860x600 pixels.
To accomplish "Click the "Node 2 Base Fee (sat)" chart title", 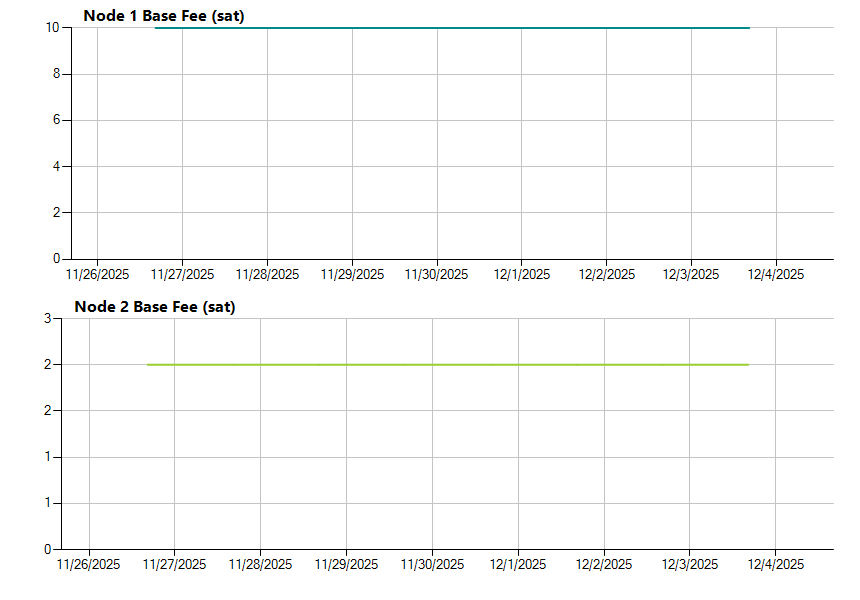I will (155, 307).
